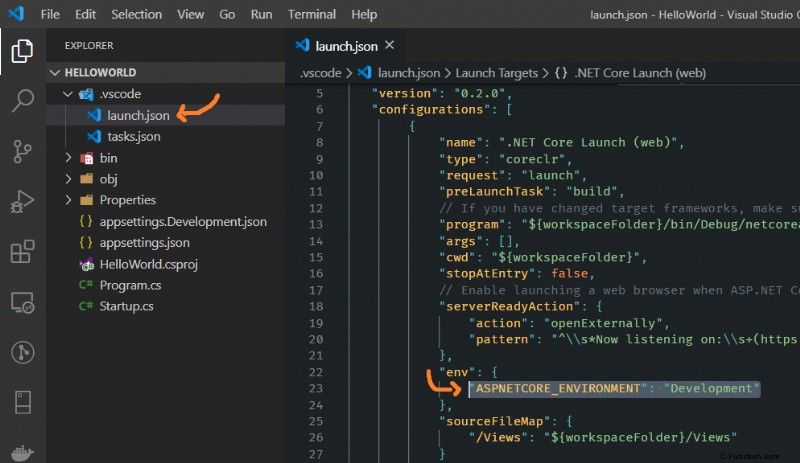Open the Extensions view

22,253
